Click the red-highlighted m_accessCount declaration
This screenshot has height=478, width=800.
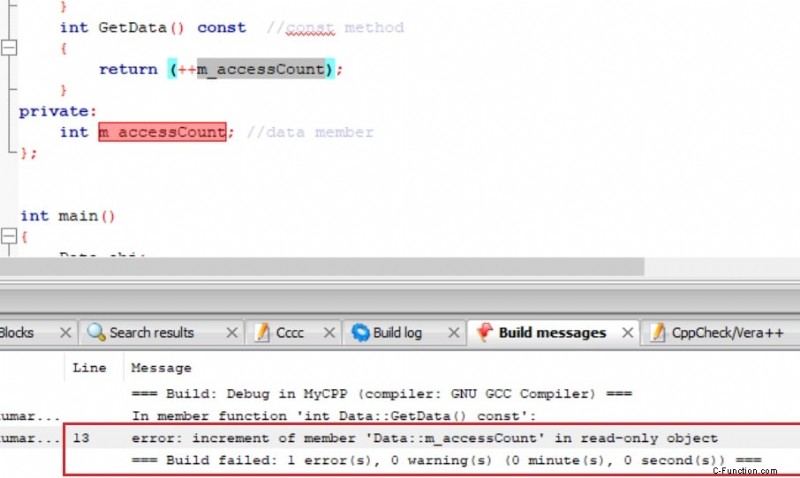(162, 132)
